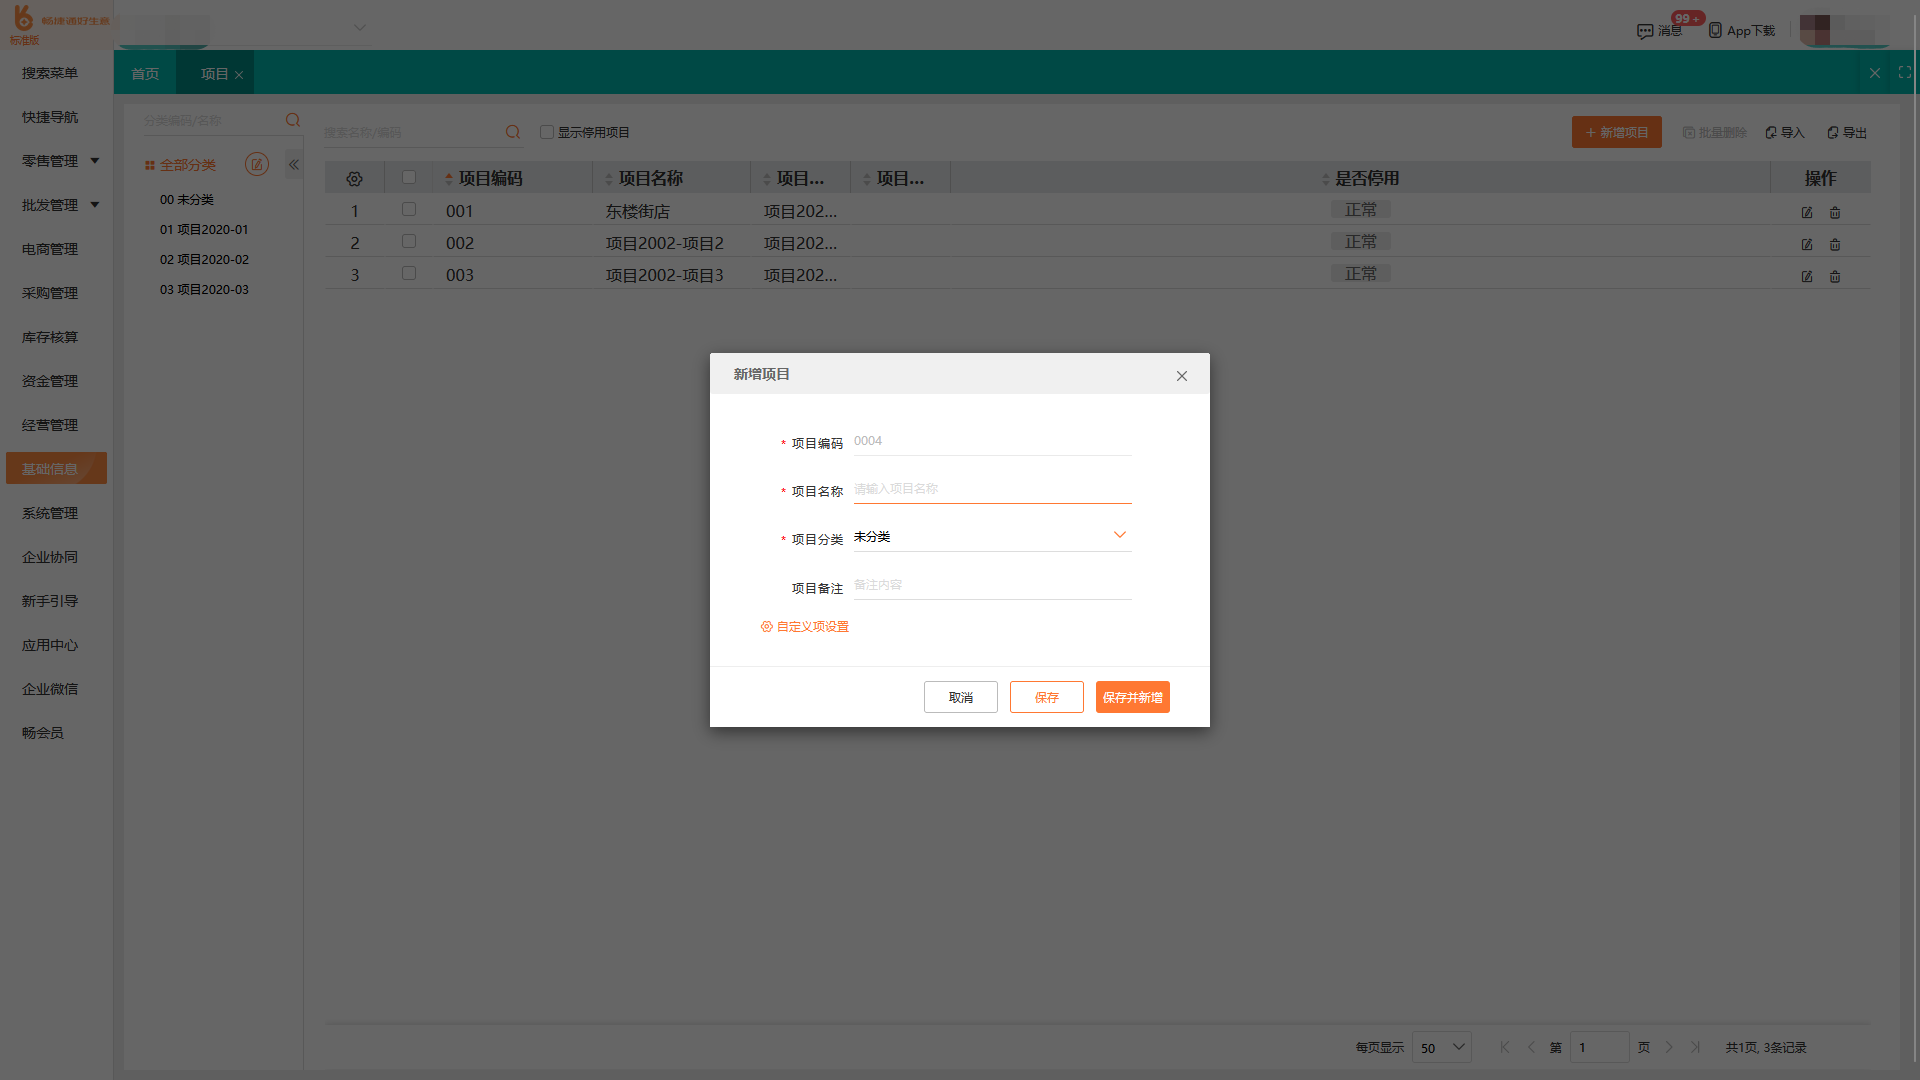
Task: Toggle the 显示停用项目 checkbox
Action: pyautogui.click(x=546, y=132)
